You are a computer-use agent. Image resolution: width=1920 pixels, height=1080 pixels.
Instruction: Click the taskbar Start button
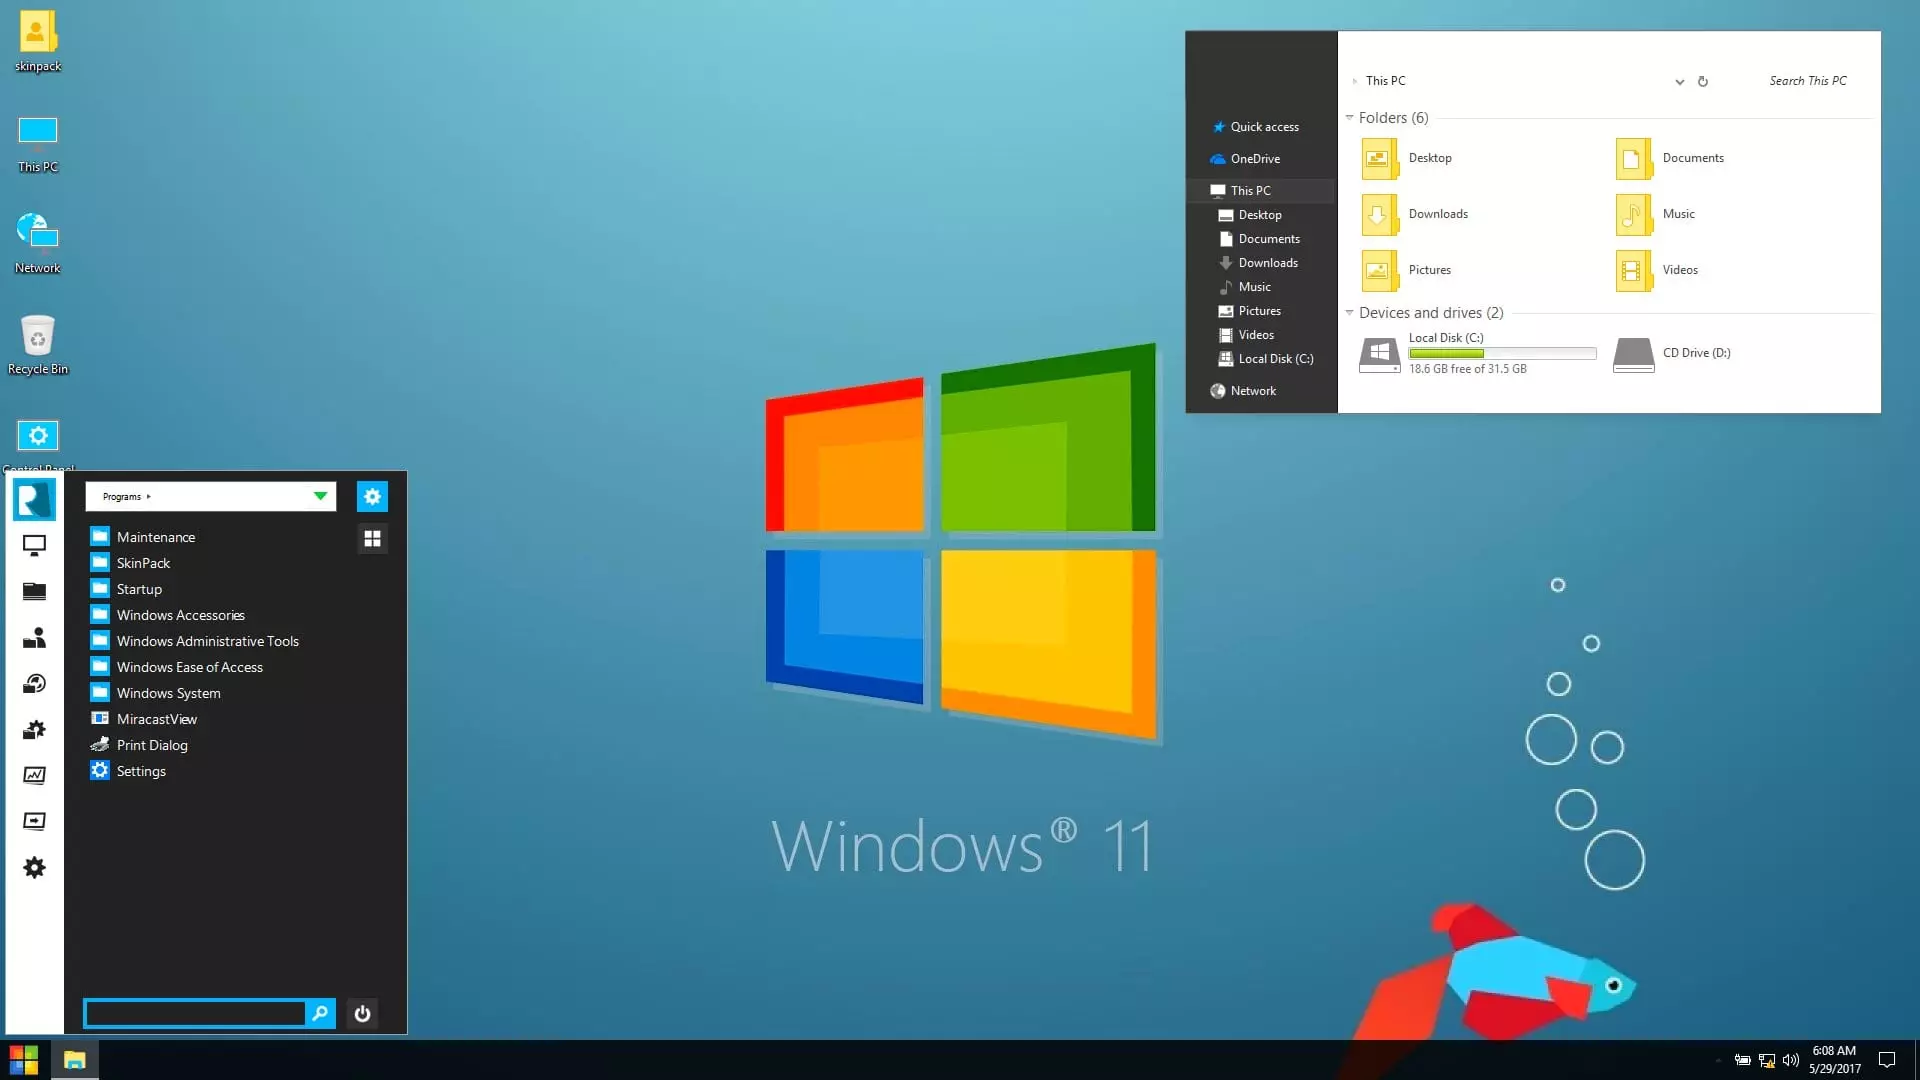click(24, 1059)
